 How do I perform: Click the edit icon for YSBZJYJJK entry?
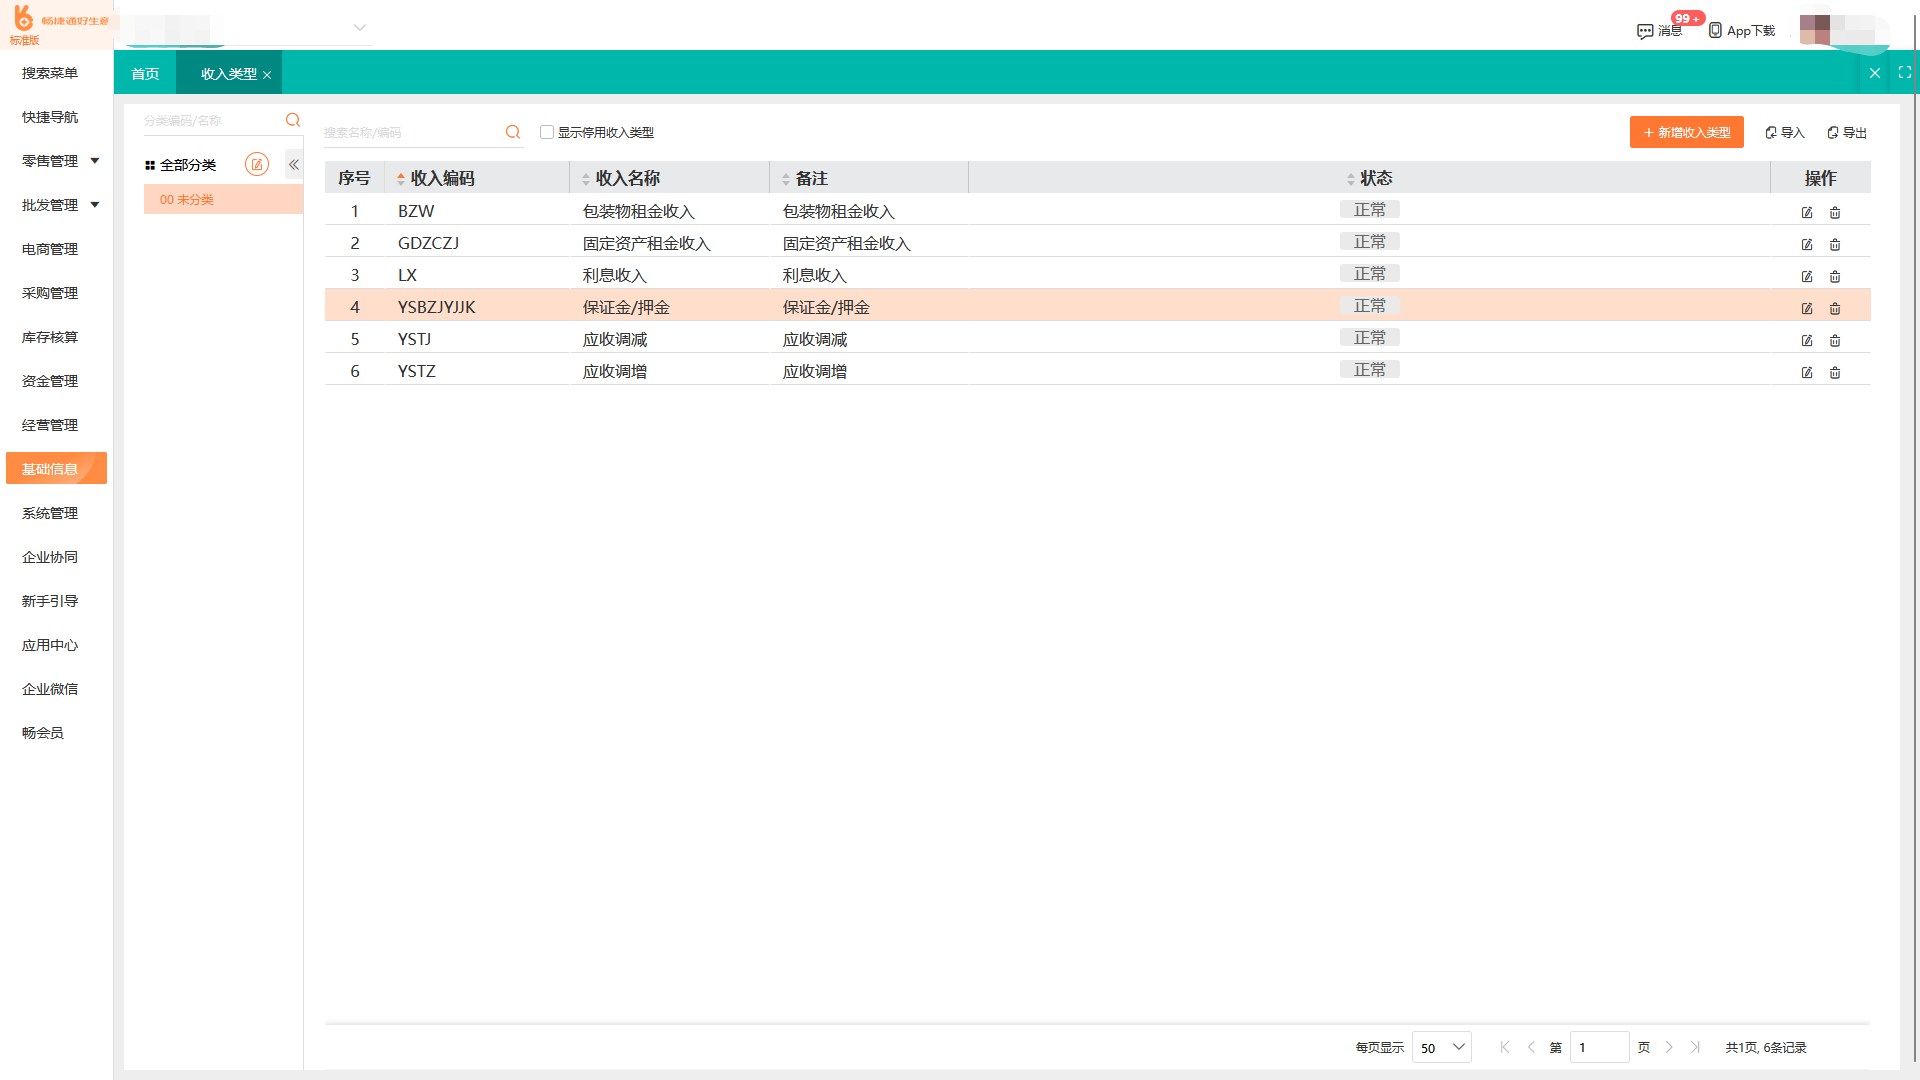[1807, 306]
